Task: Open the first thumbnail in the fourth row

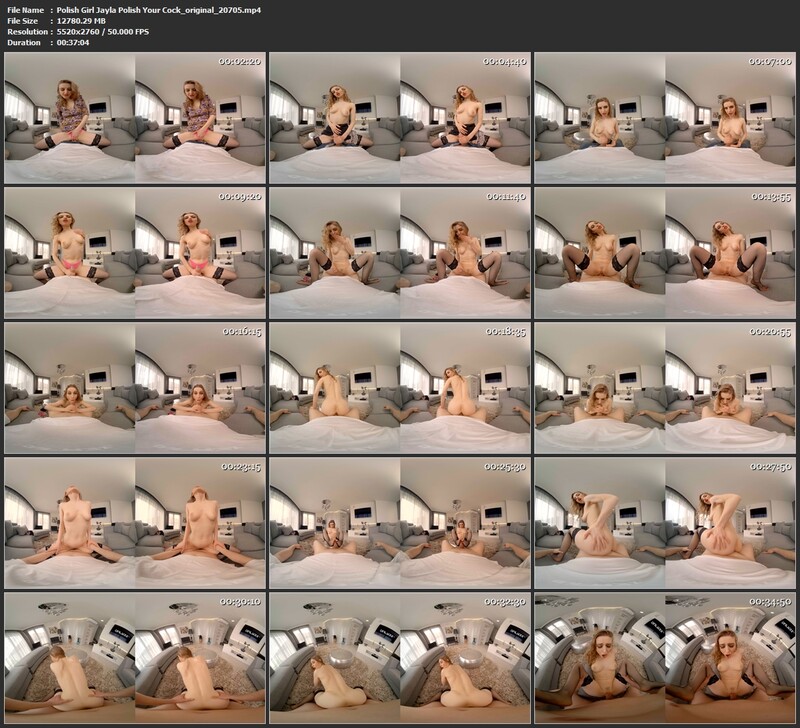Action: [x=135, y=522]
